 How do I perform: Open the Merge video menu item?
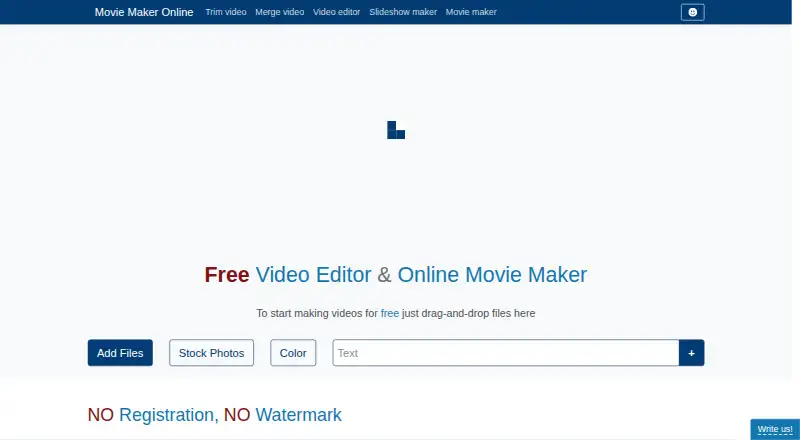280,12
